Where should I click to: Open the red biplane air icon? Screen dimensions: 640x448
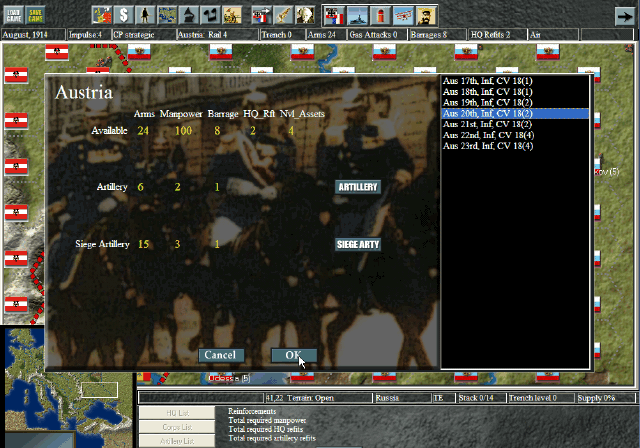[404, 14]
